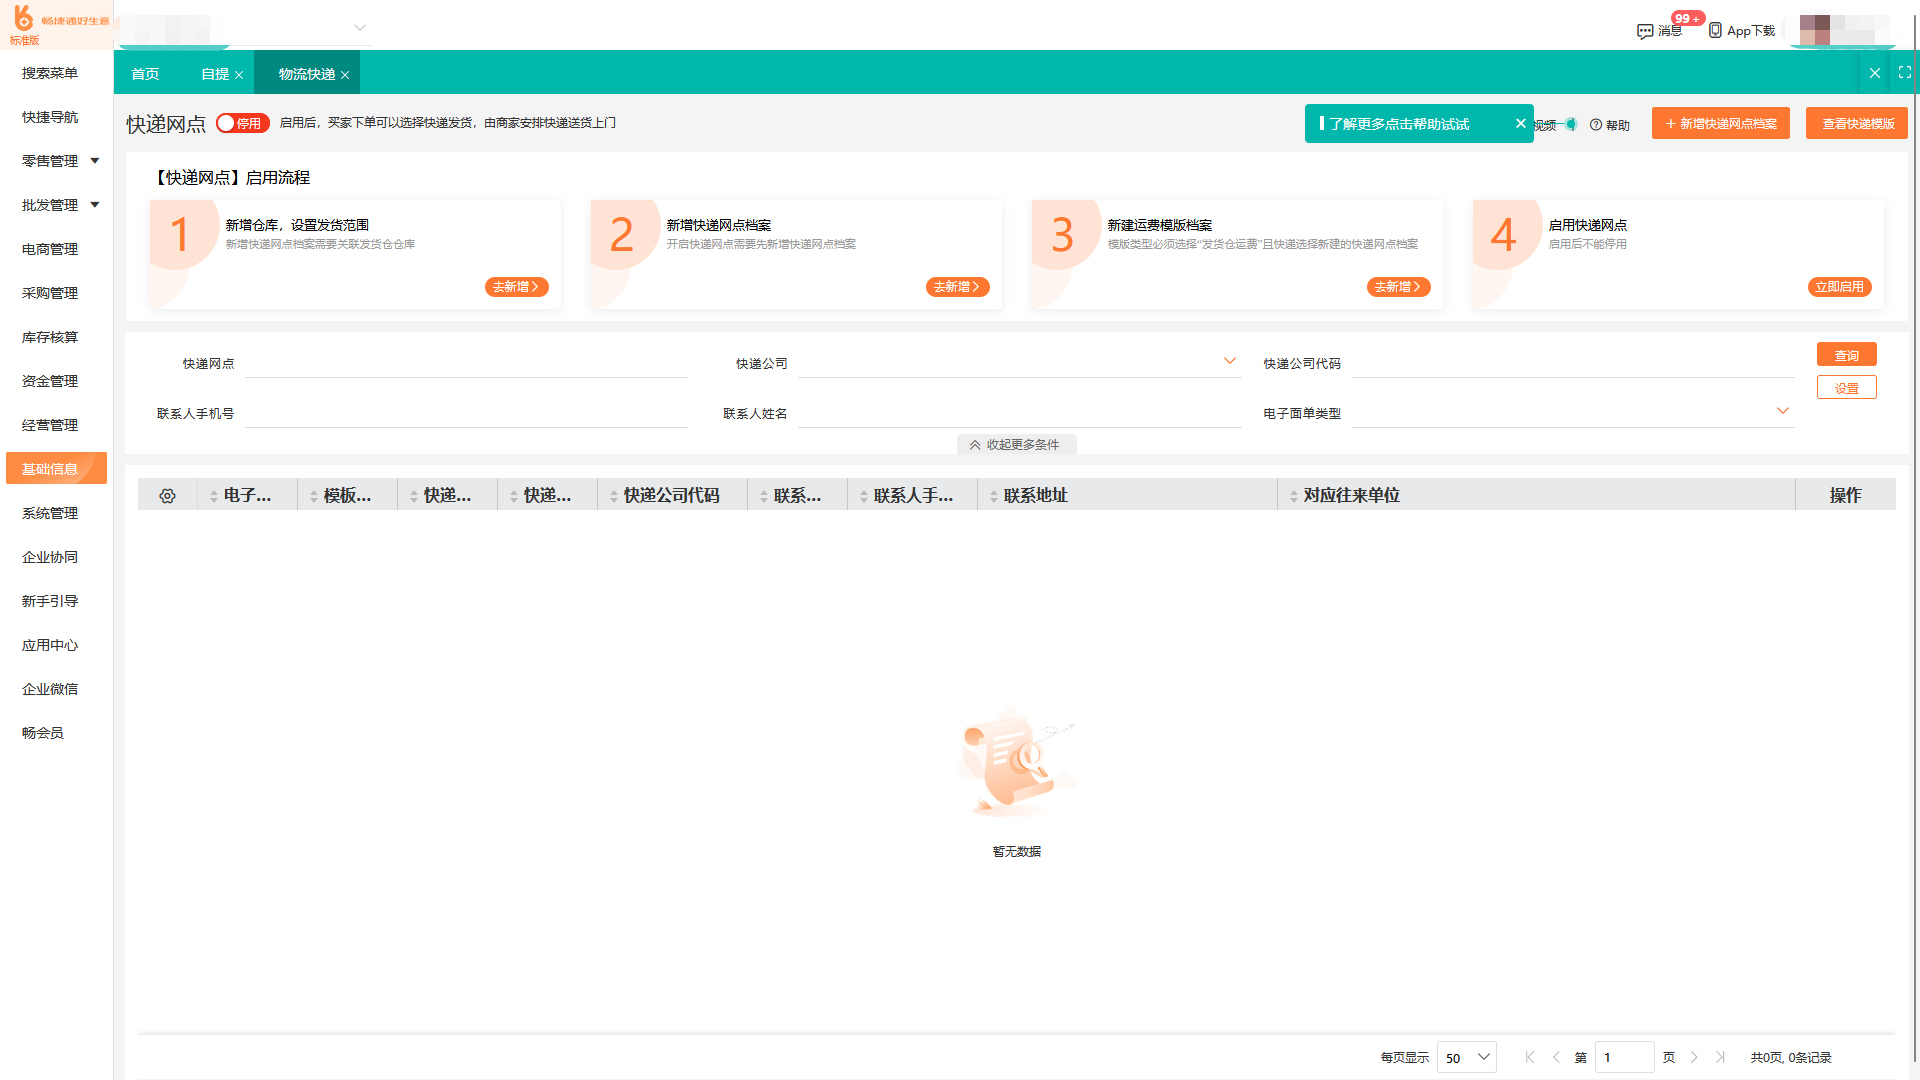Select 每页显示 50 records stepper
This screenshot has height=1080, width=1920.
tap(1465, 1054)
